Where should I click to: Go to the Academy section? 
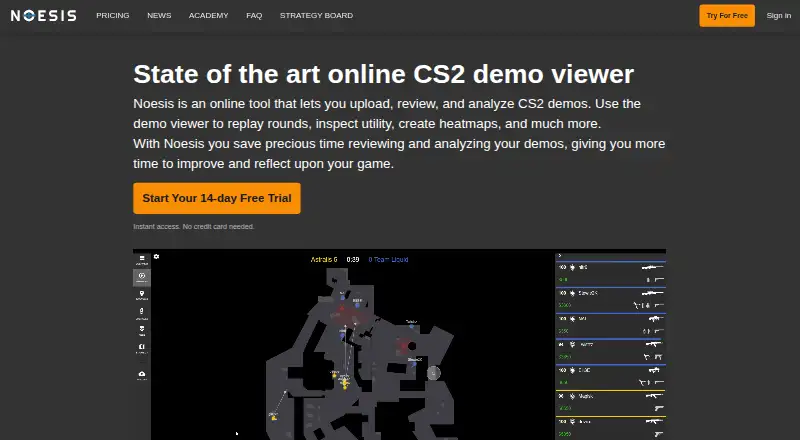tap(208, 15)
